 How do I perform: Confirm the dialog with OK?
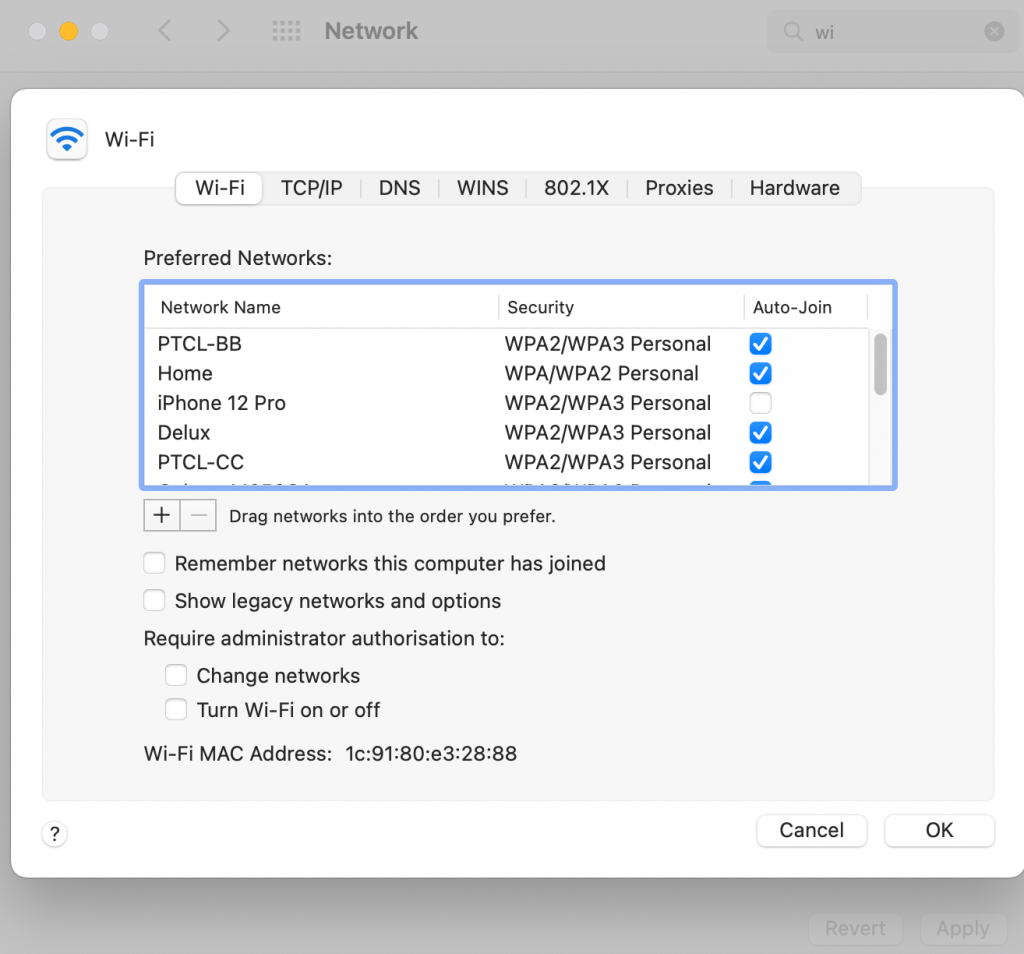pyautogui.click(x=939, y=830)
